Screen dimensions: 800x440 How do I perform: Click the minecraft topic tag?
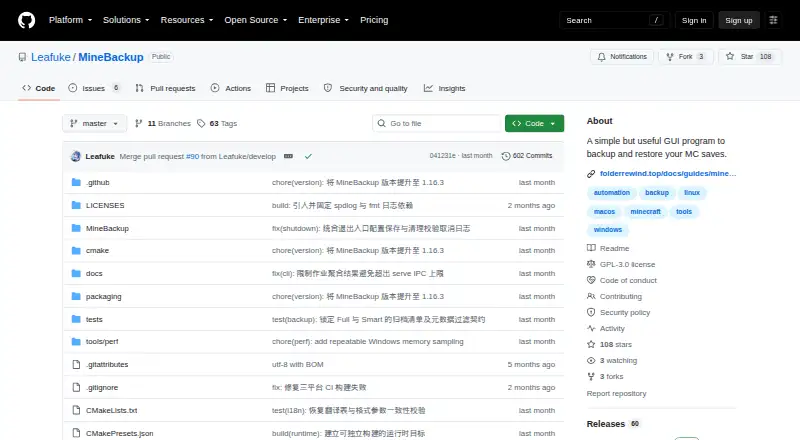click(x=645, y=211)
